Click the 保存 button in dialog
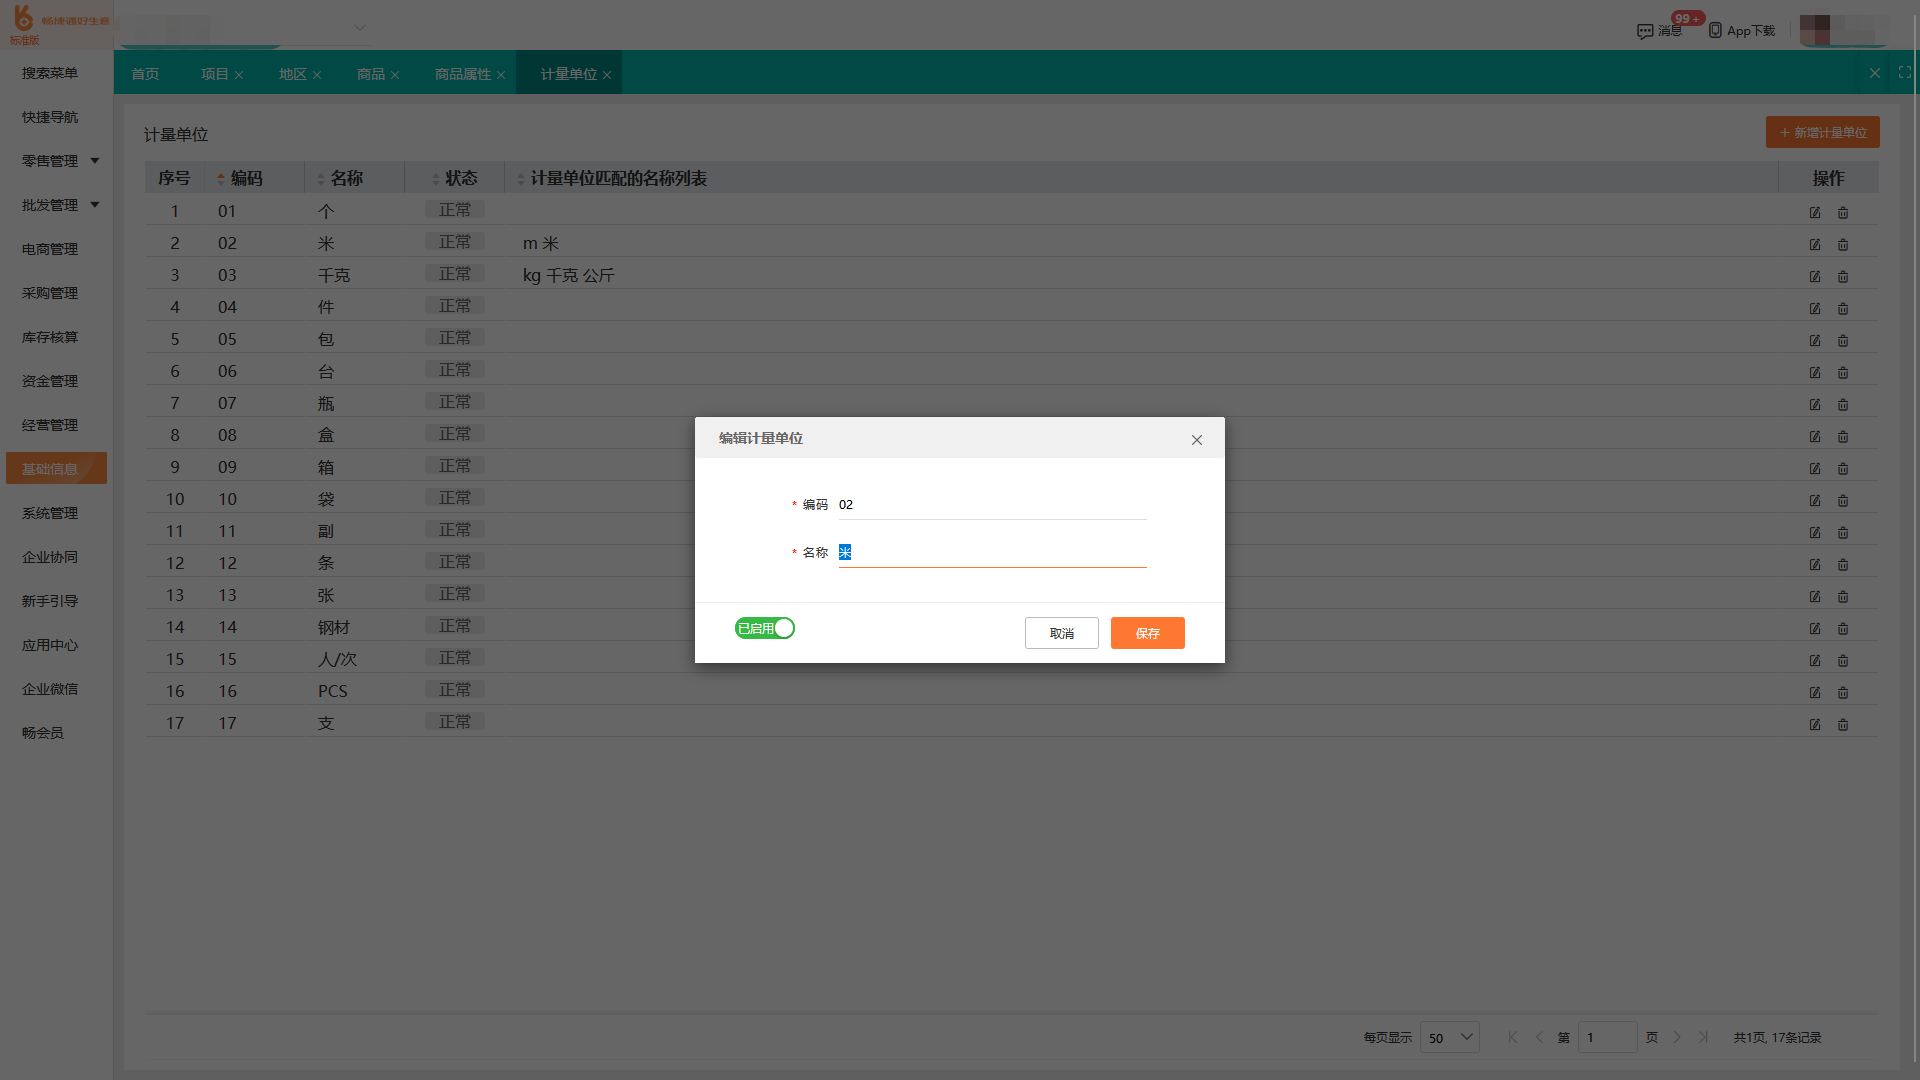Screen dimensions: 1920x1080 pyautogui.click(x=1147, y=633)
